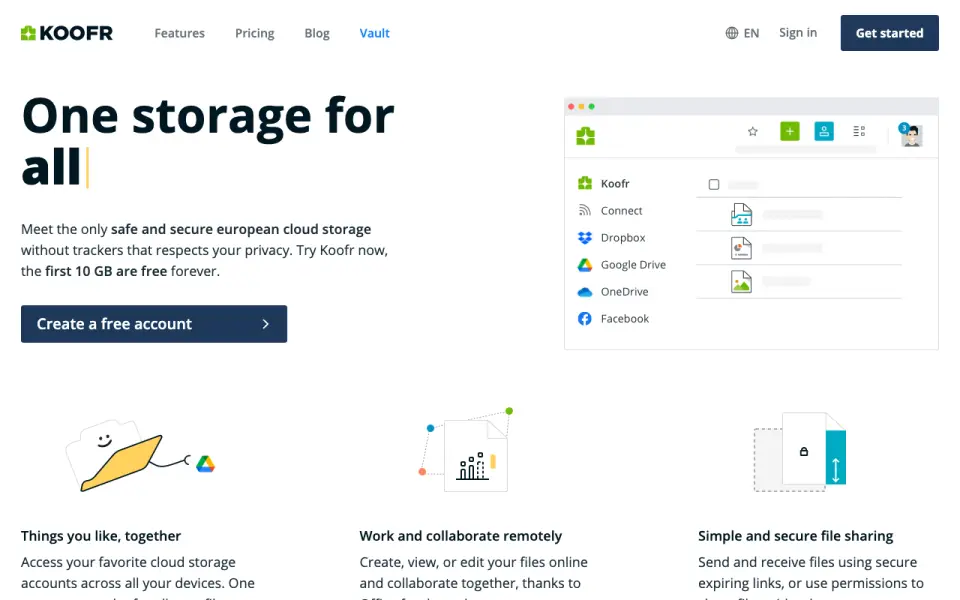Open the Vault link
Screen dimensions: 960x600
pos(375,33)
